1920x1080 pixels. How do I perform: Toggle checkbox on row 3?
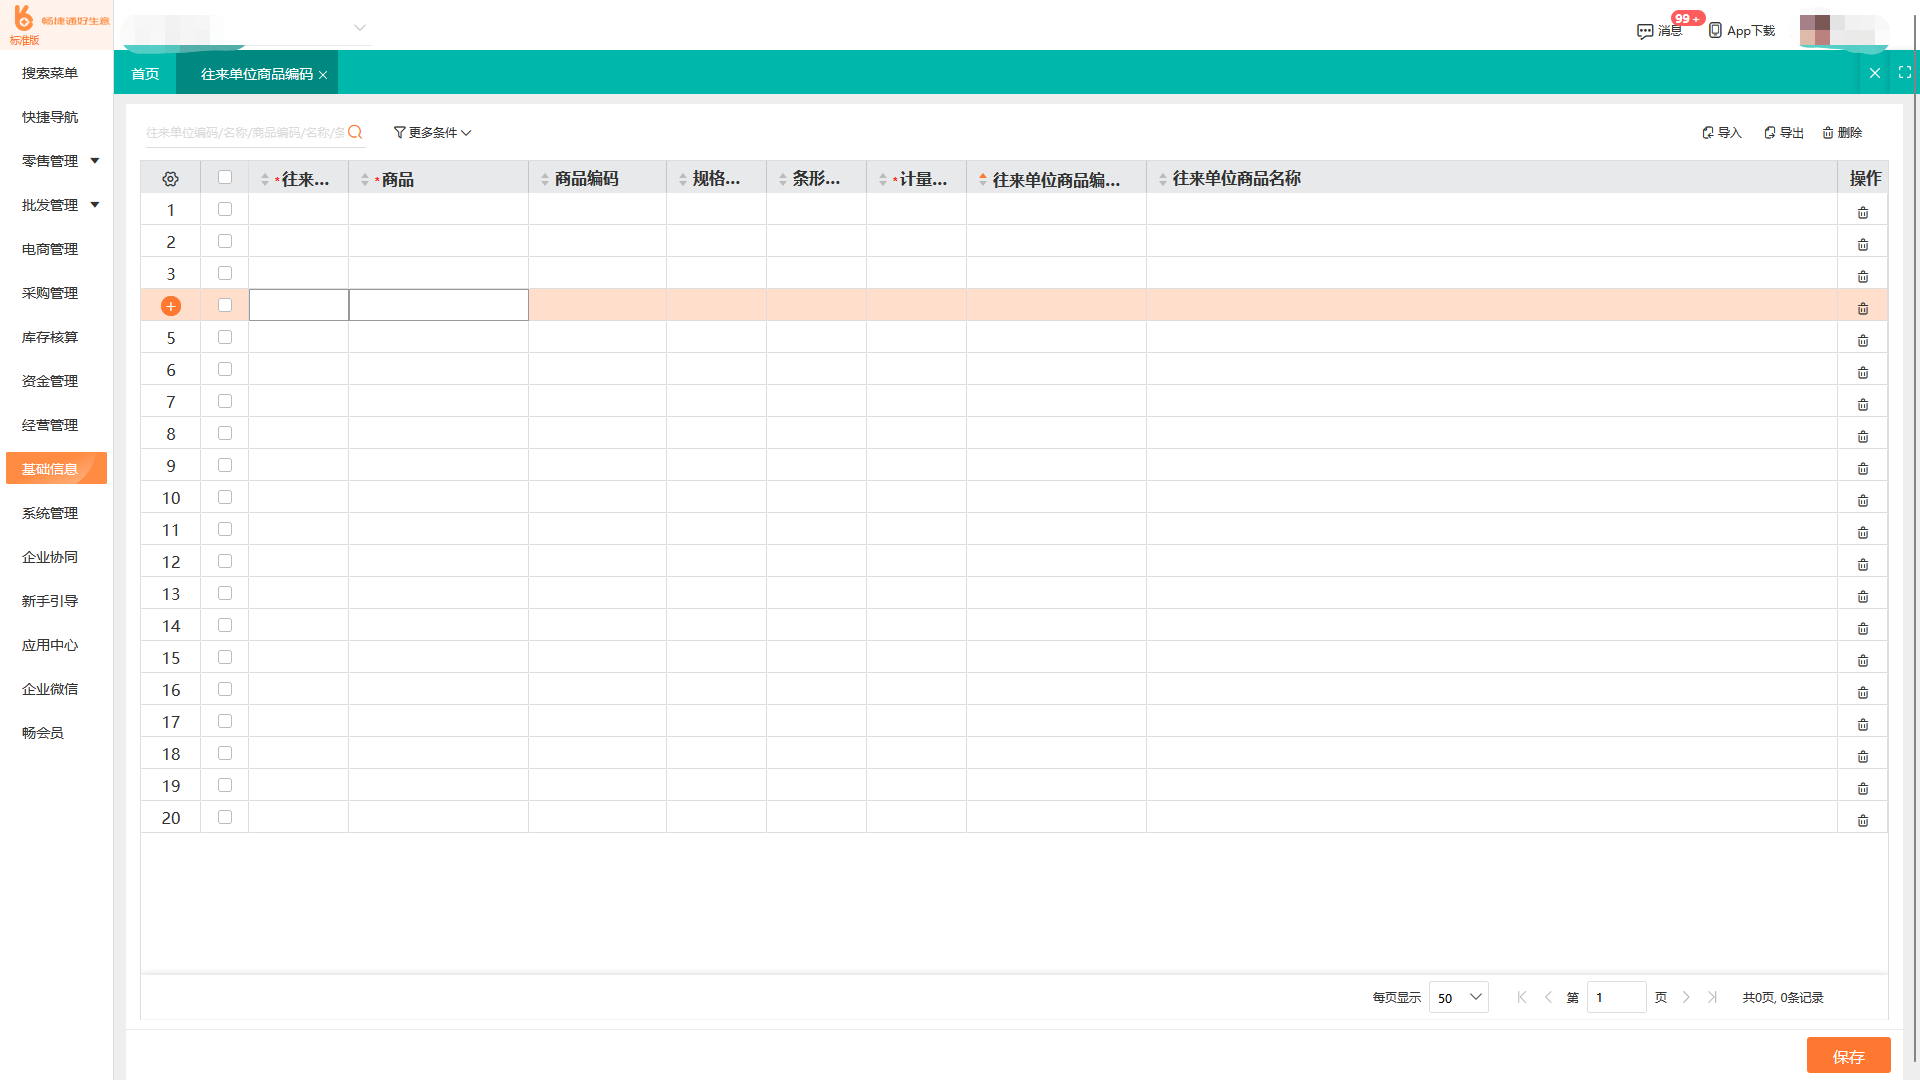coord(224,273)
